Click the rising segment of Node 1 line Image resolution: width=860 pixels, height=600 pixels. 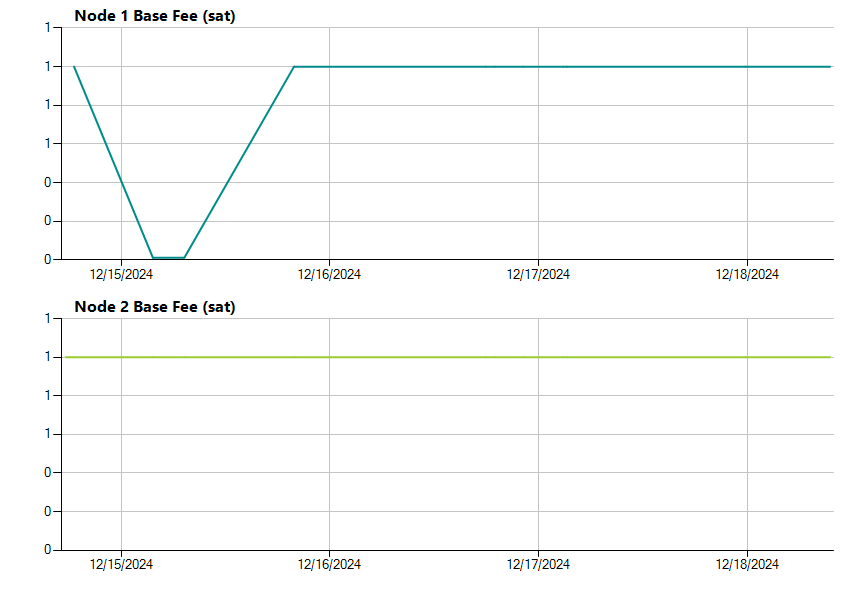tap(239, 162)
